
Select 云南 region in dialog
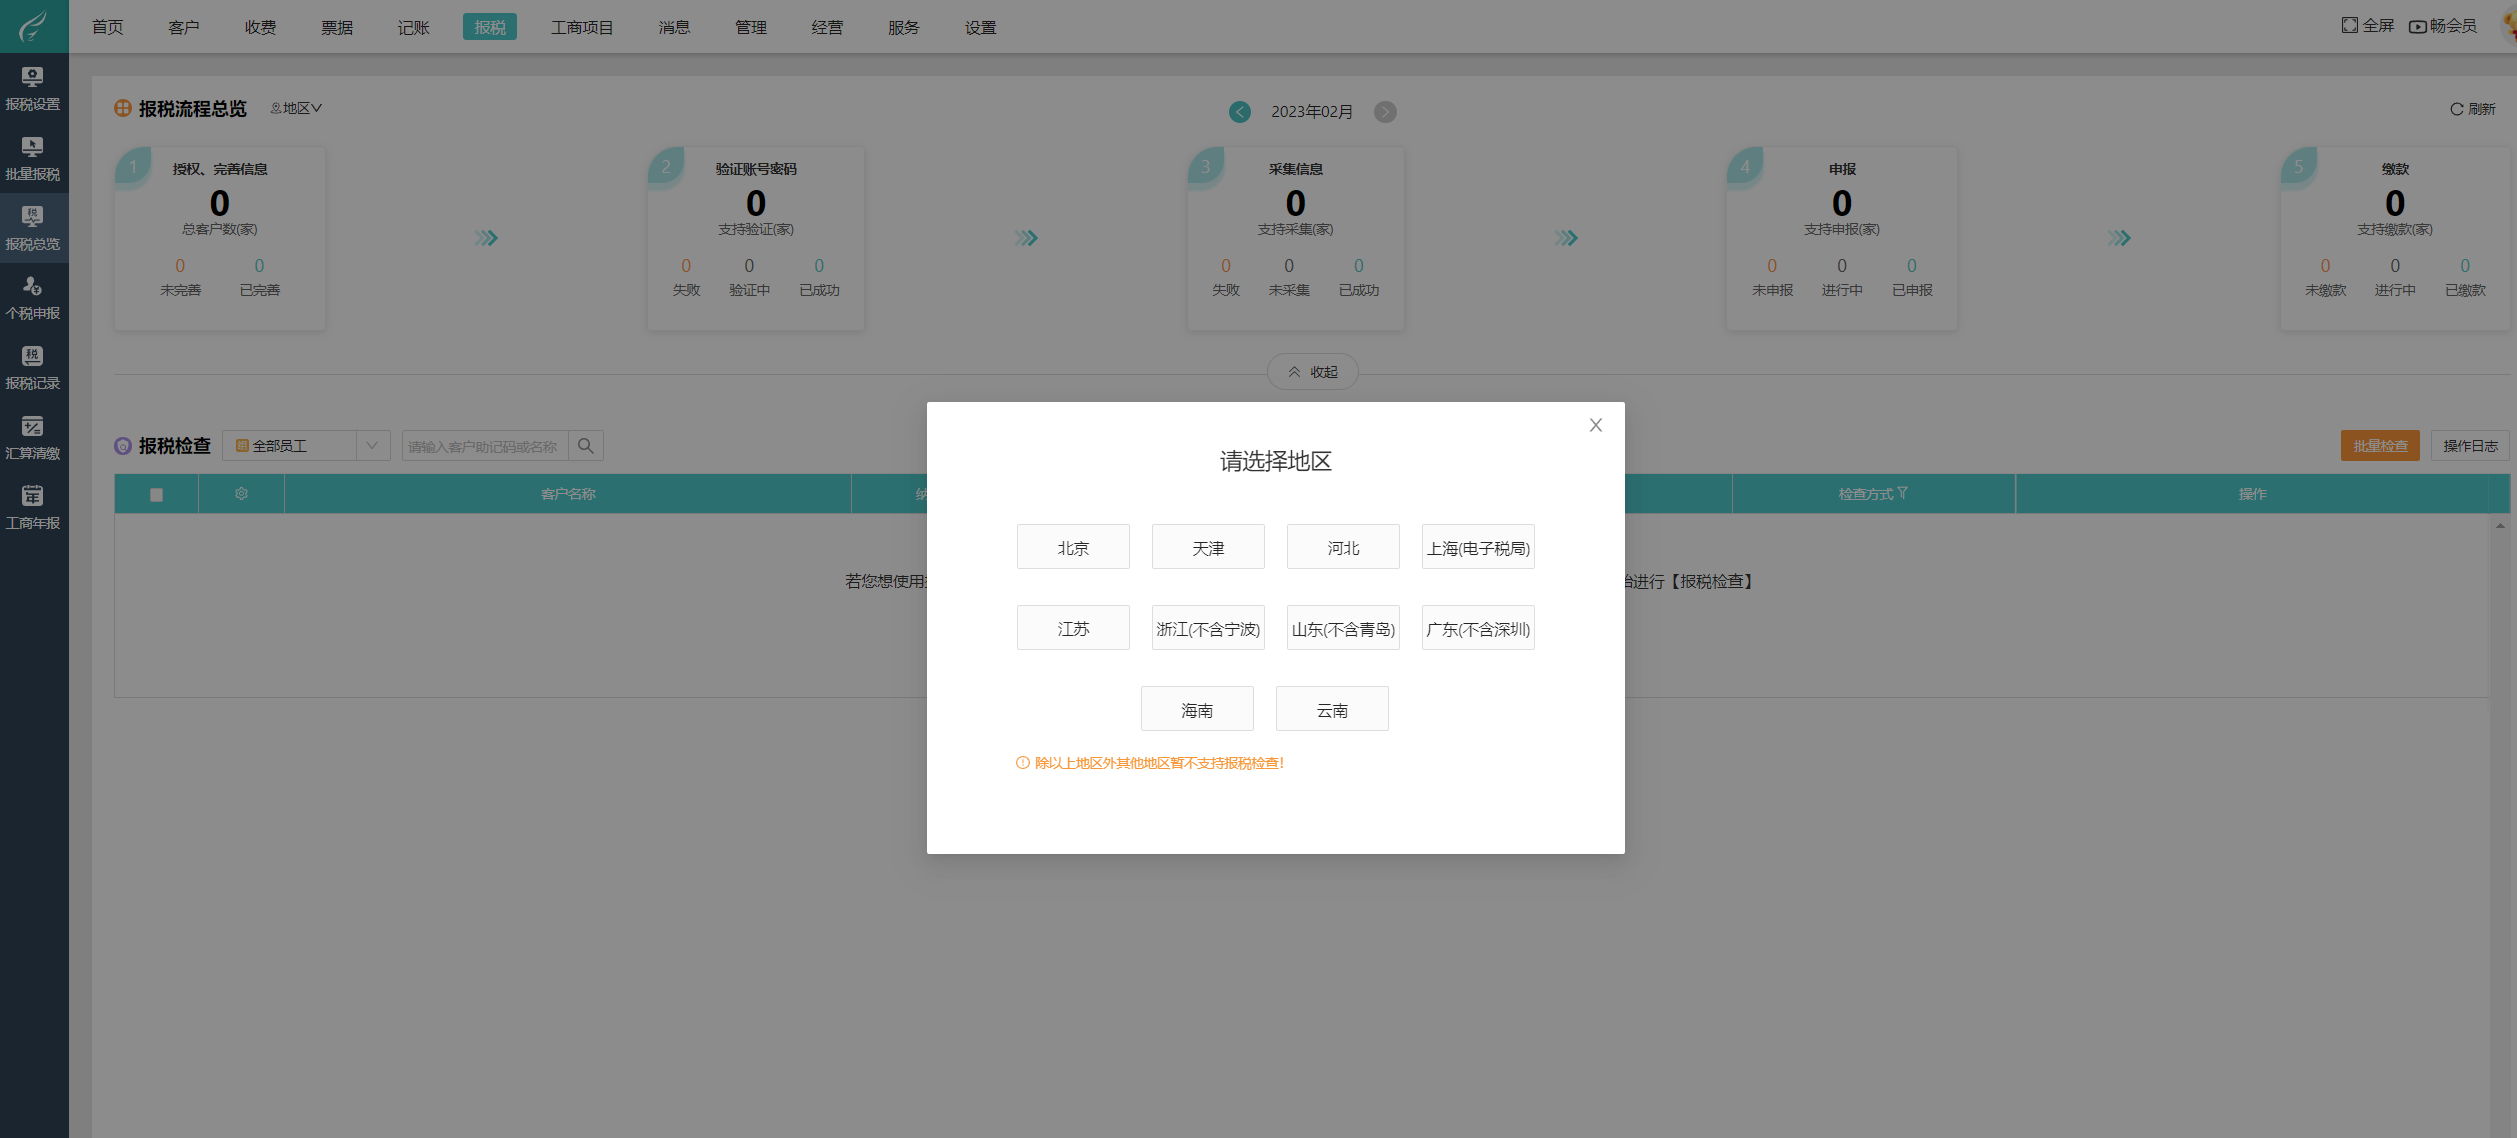coord(1332,709)
